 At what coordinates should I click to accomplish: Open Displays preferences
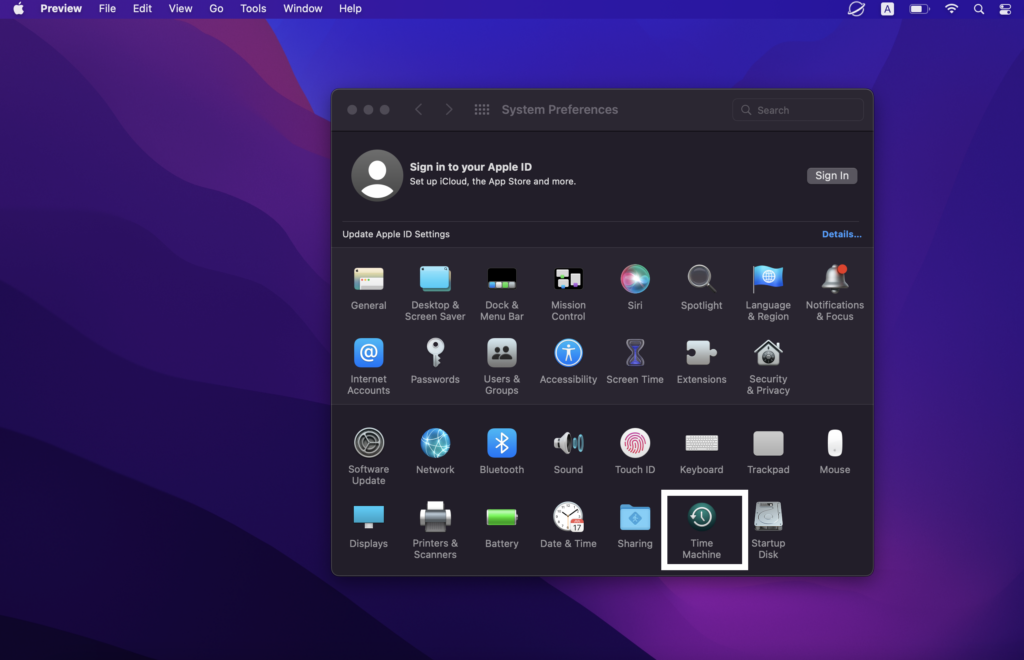(x=368, y=525)
